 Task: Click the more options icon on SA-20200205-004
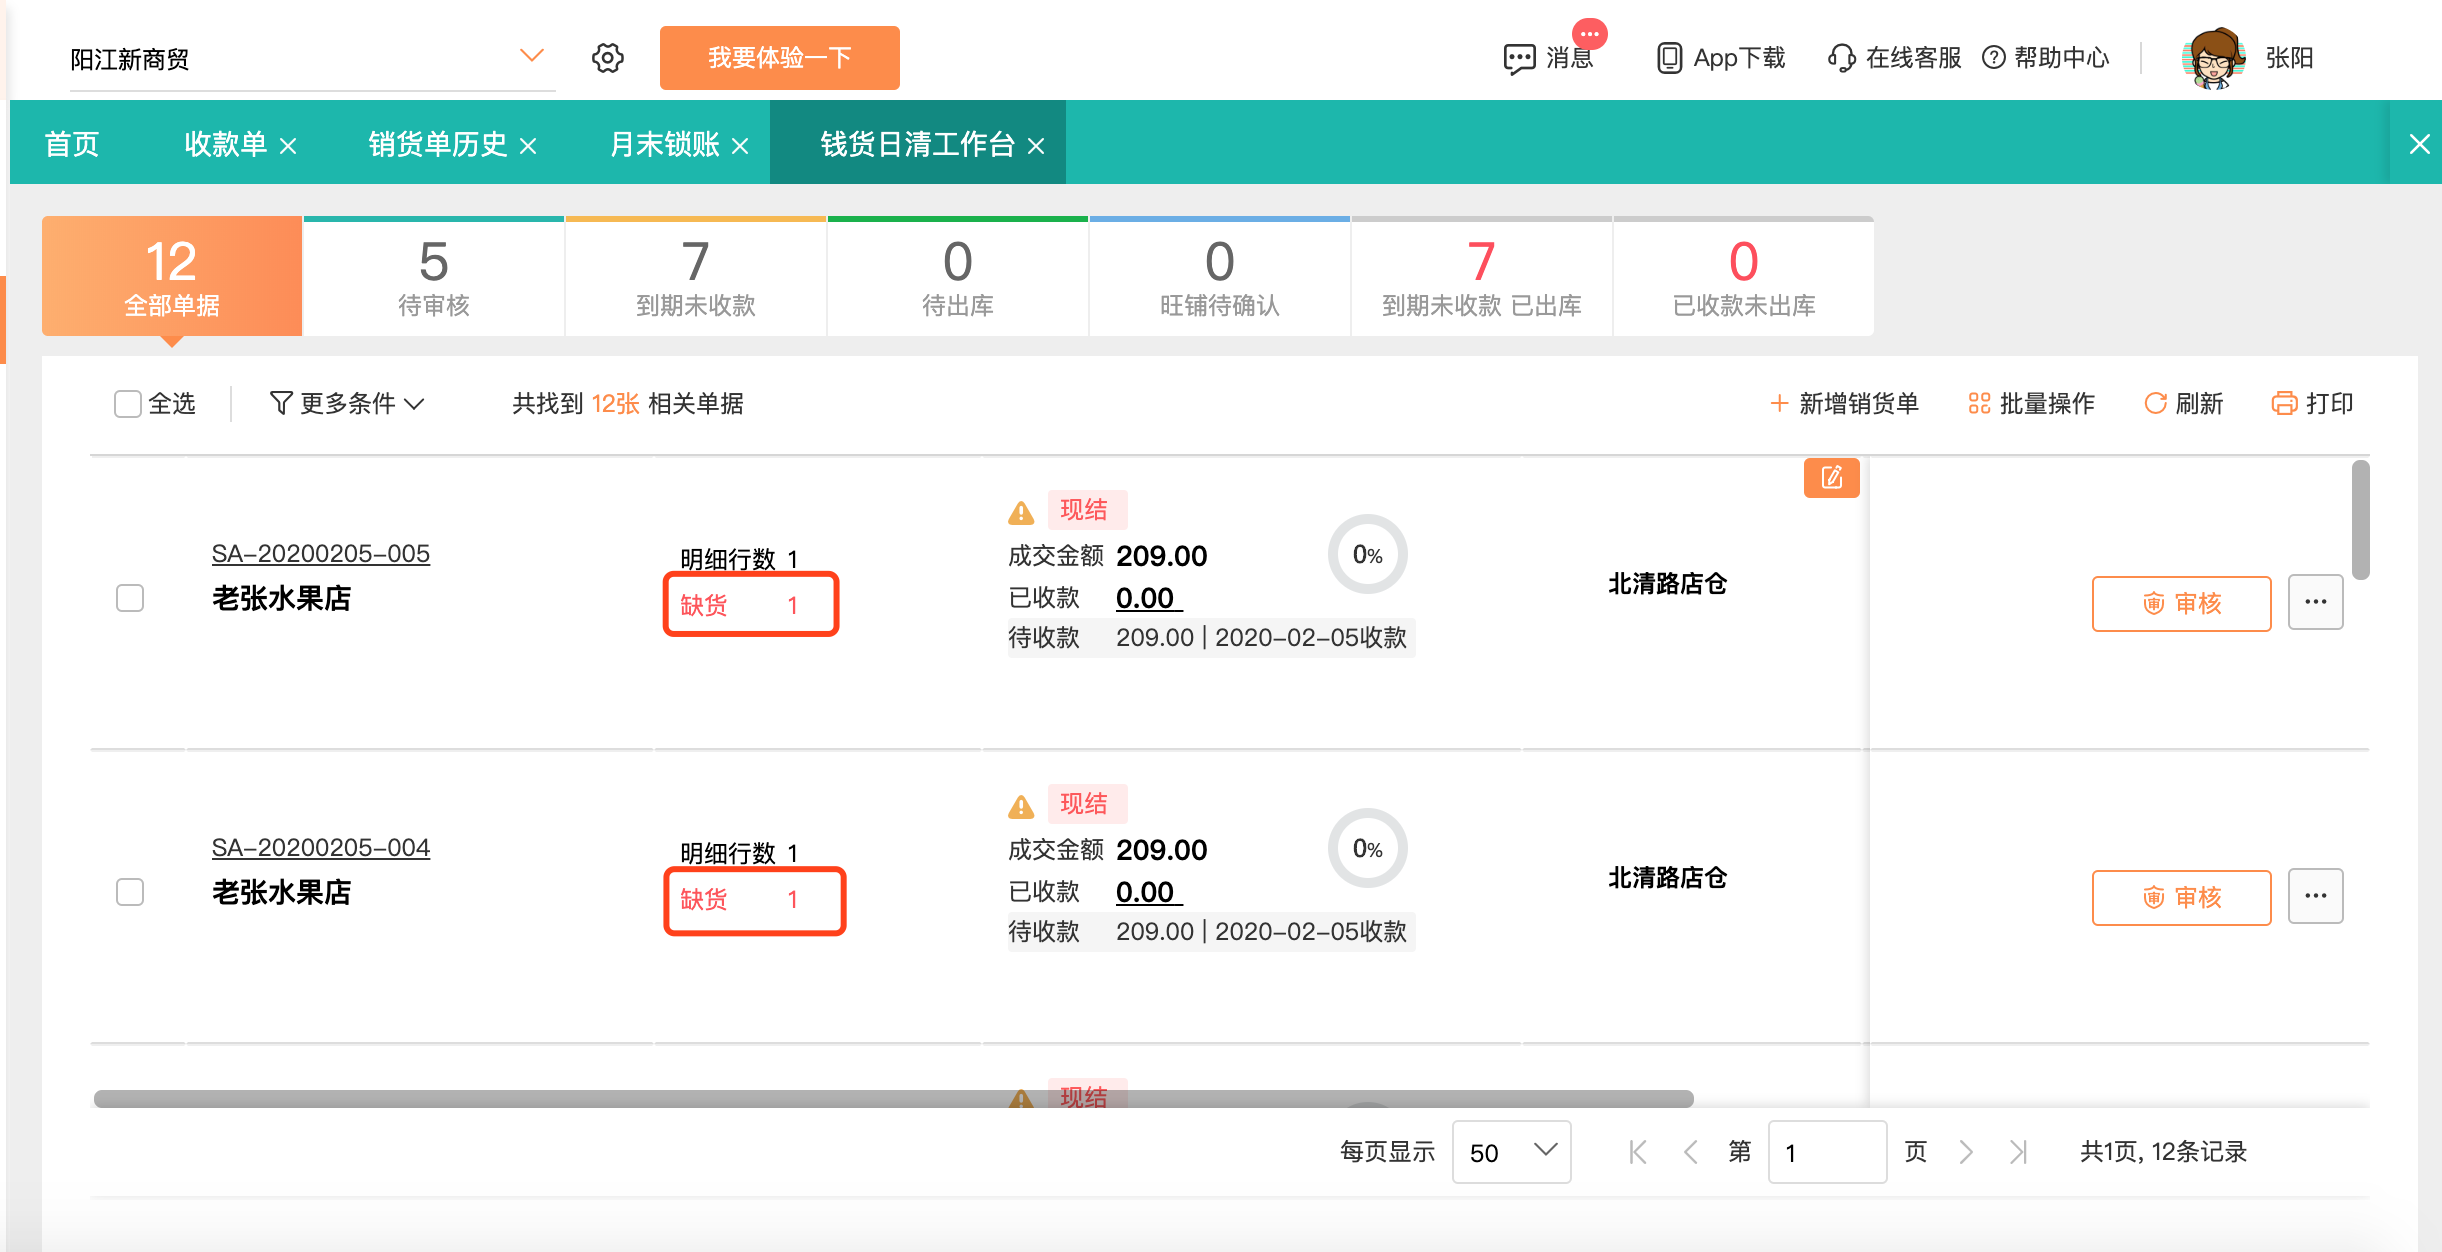pyautogui.click(x=2316, y=897)
